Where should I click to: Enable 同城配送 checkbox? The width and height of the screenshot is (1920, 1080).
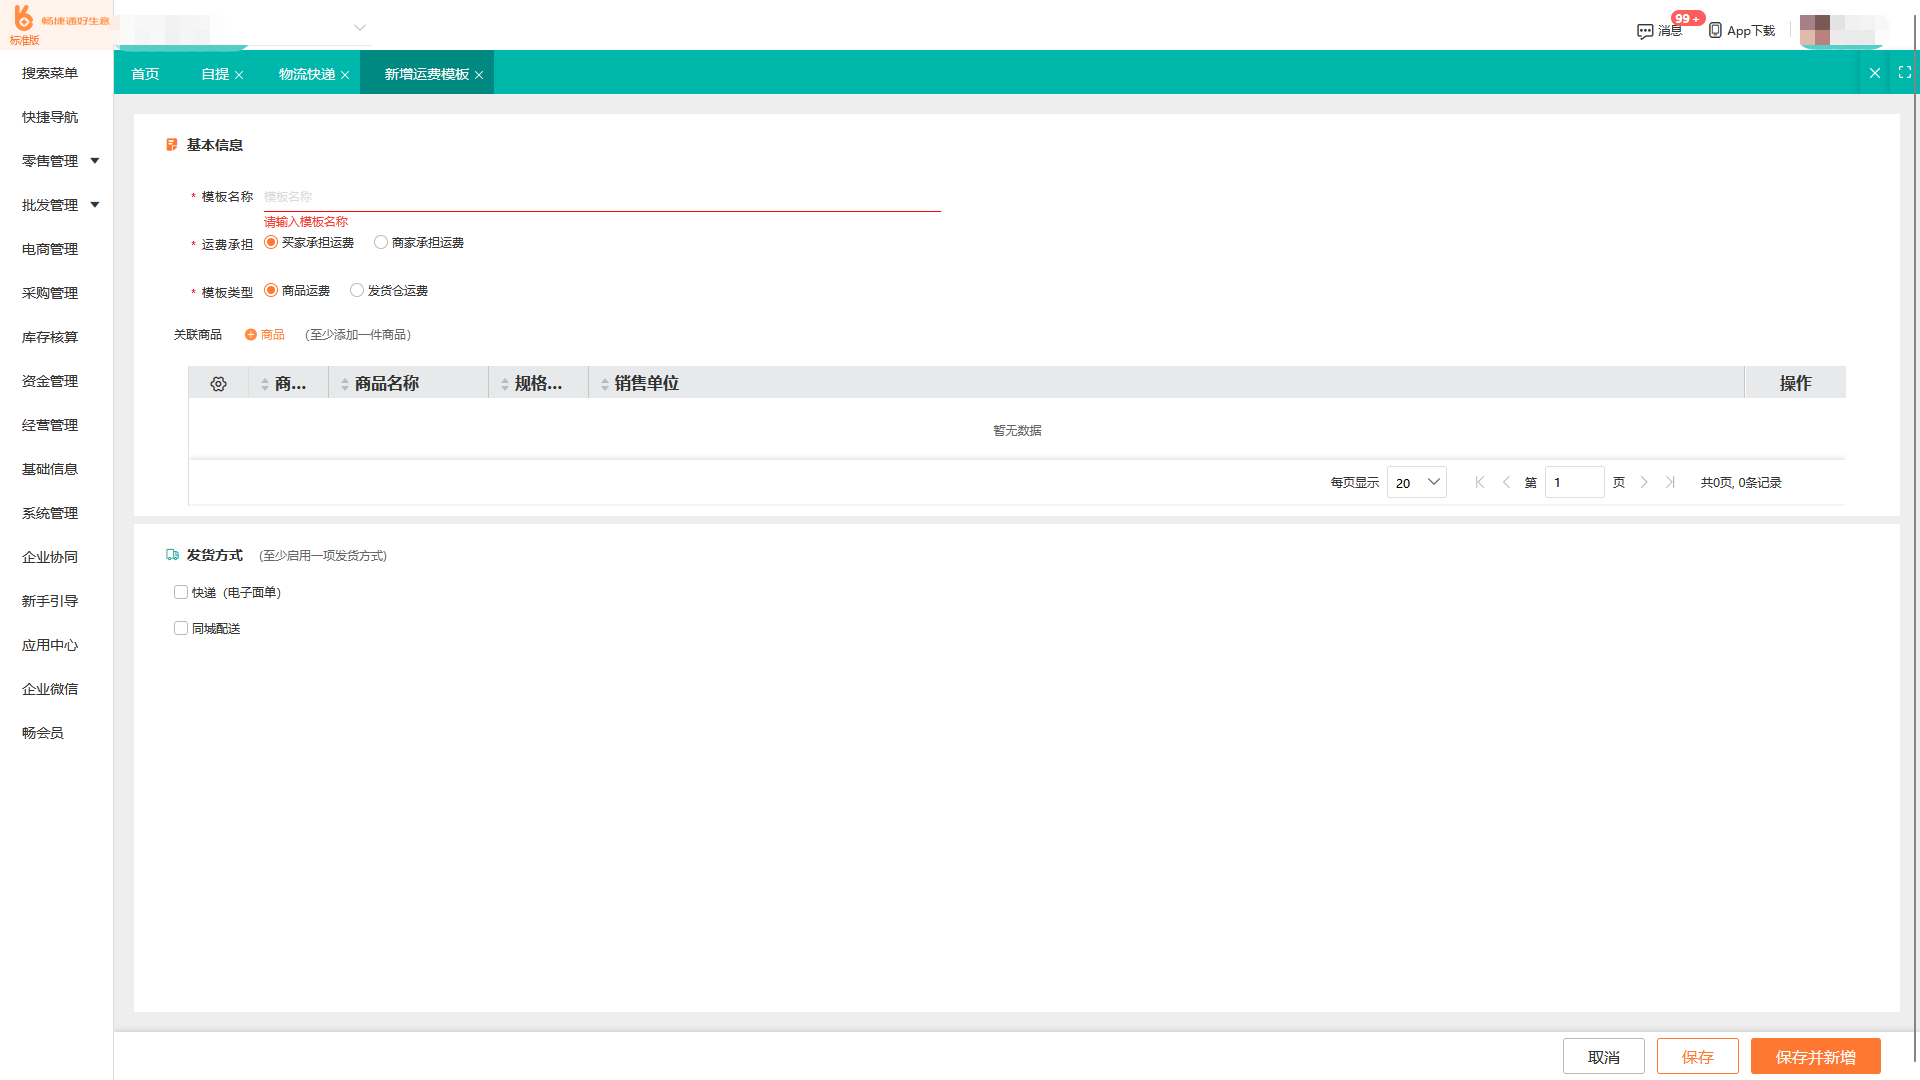coord(181,628)
